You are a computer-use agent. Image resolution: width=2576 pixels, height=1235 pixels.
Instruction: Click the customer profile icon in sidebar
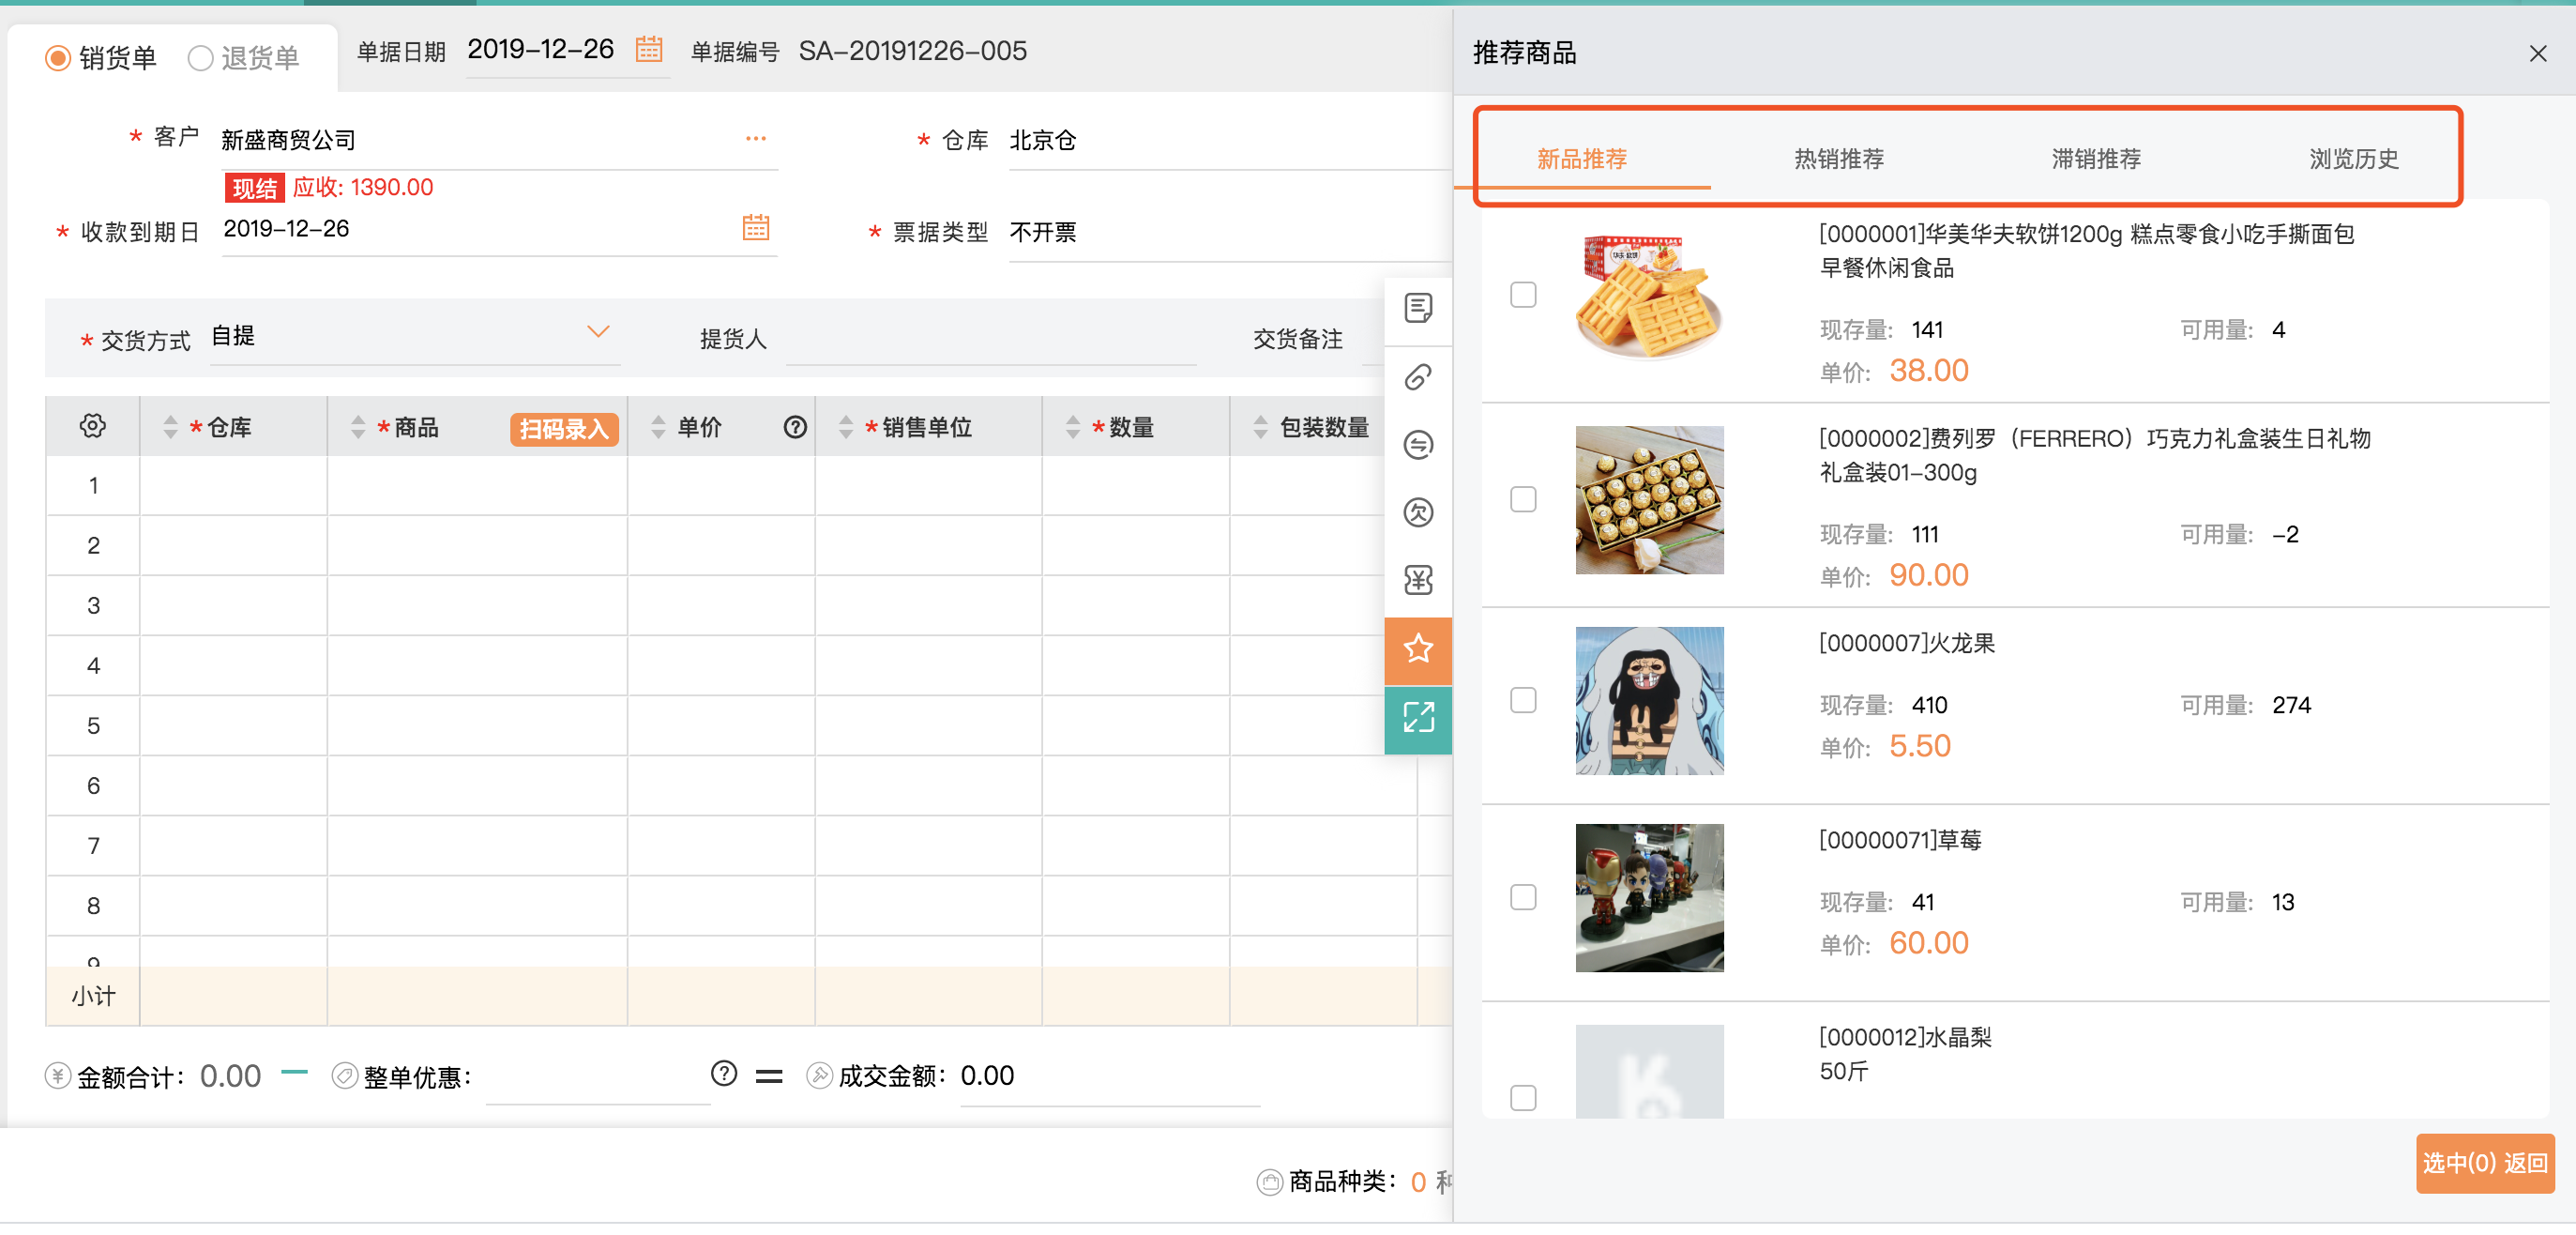pyautogui.click(x=1417, y=511)
